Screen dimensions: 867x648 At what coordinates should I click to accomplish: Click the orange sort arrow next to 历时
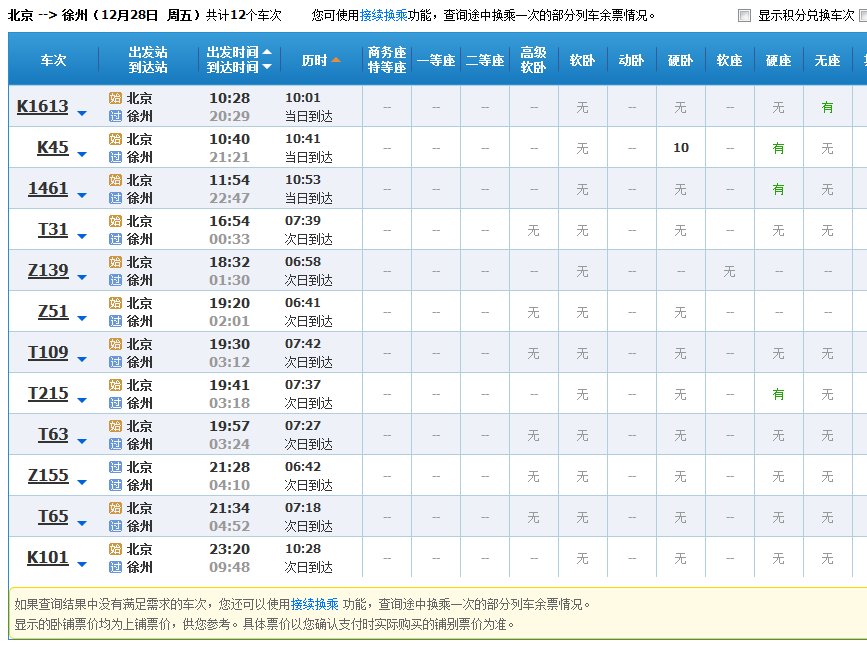click(x=335, y=58)
